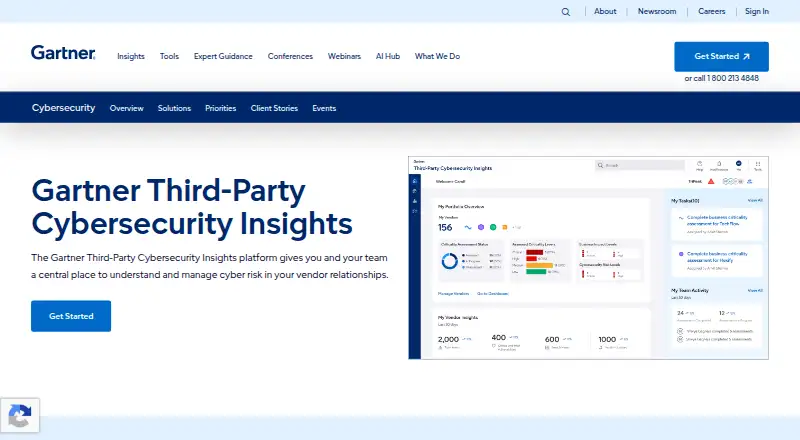Switch to the Overview tab
The image size is (800, 440).
pyautogui.click(x=127, y=108)
